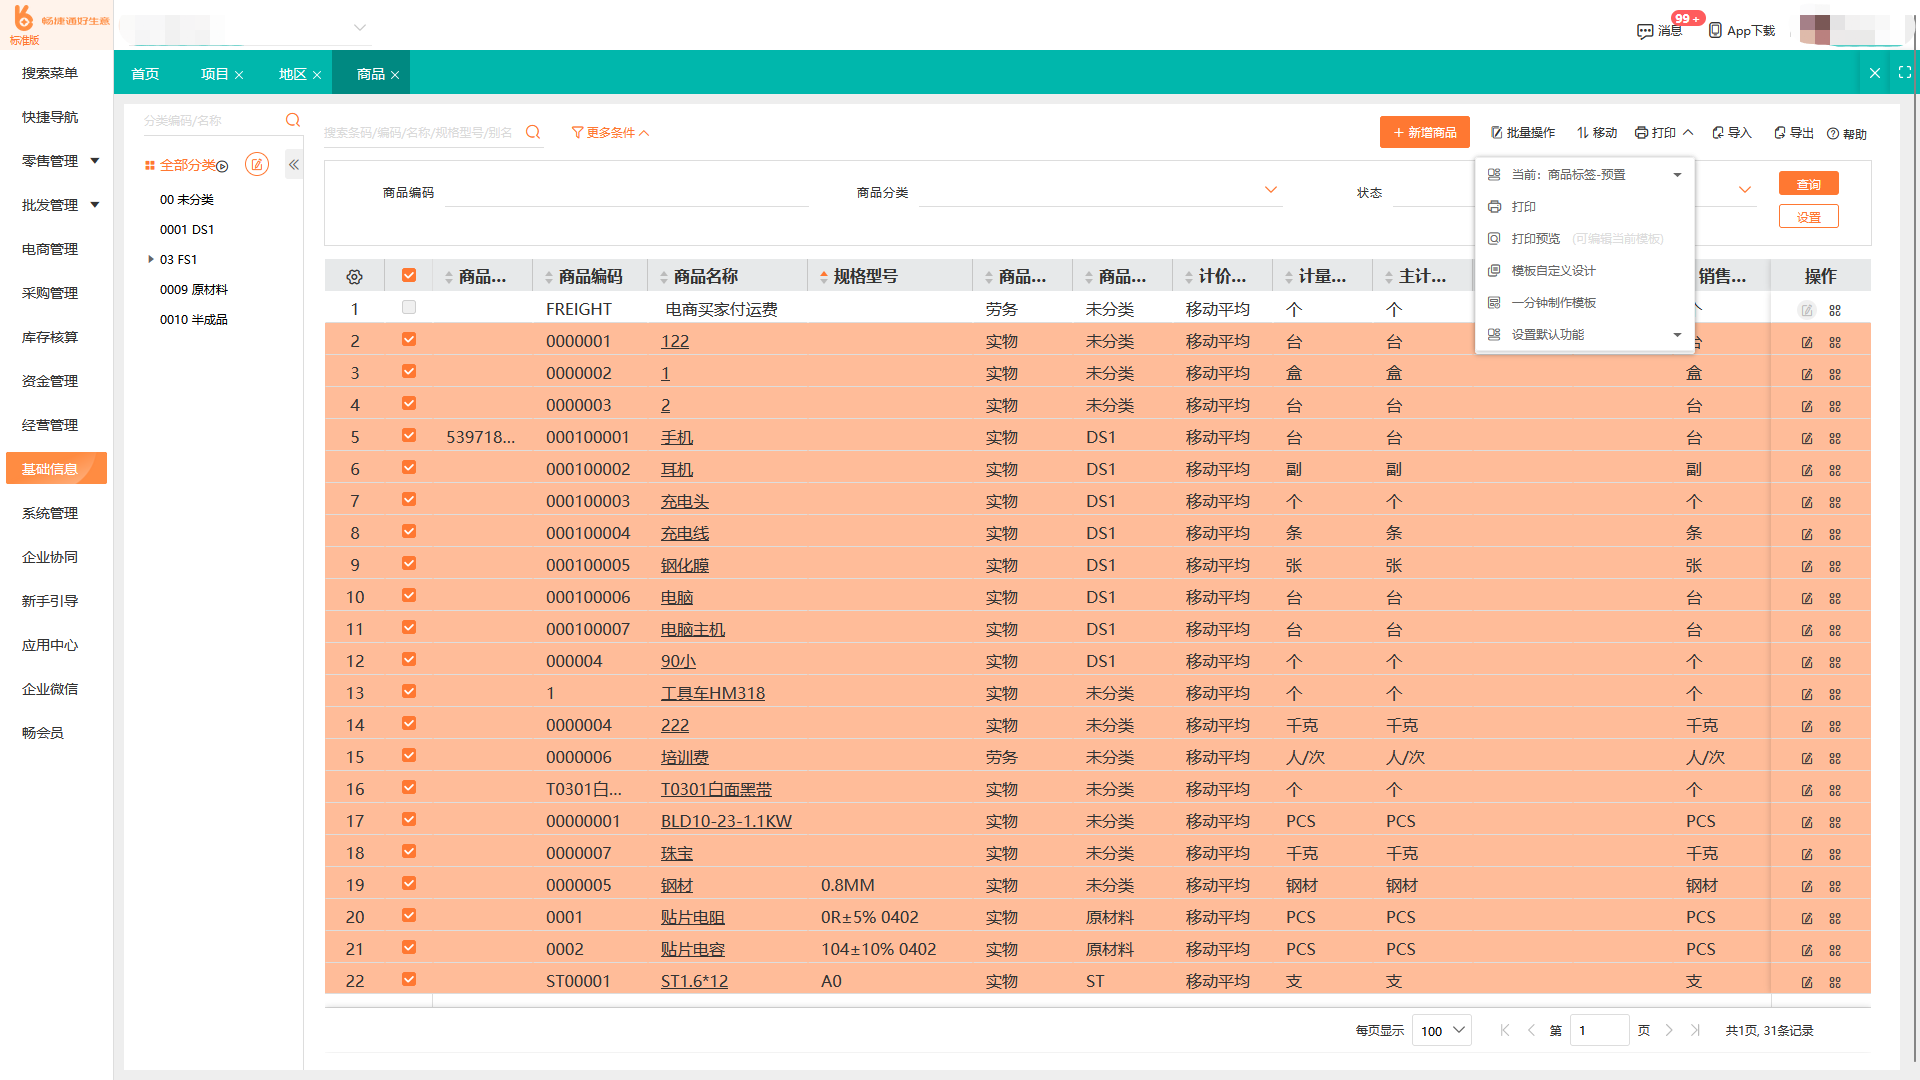Click the search magnifier icon in toolbar
Viewport: 1920px width, 1080px height.
pos(533,132)
